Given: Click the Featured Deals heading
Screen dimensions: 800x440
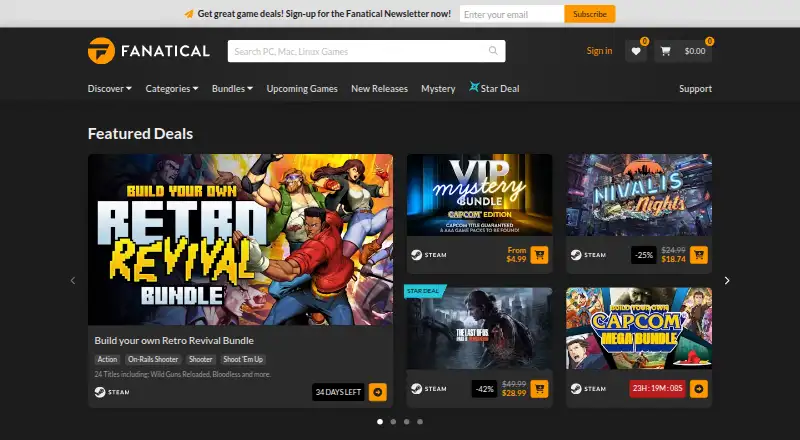Looking at the screenshot, I should (x=140, y=134).
